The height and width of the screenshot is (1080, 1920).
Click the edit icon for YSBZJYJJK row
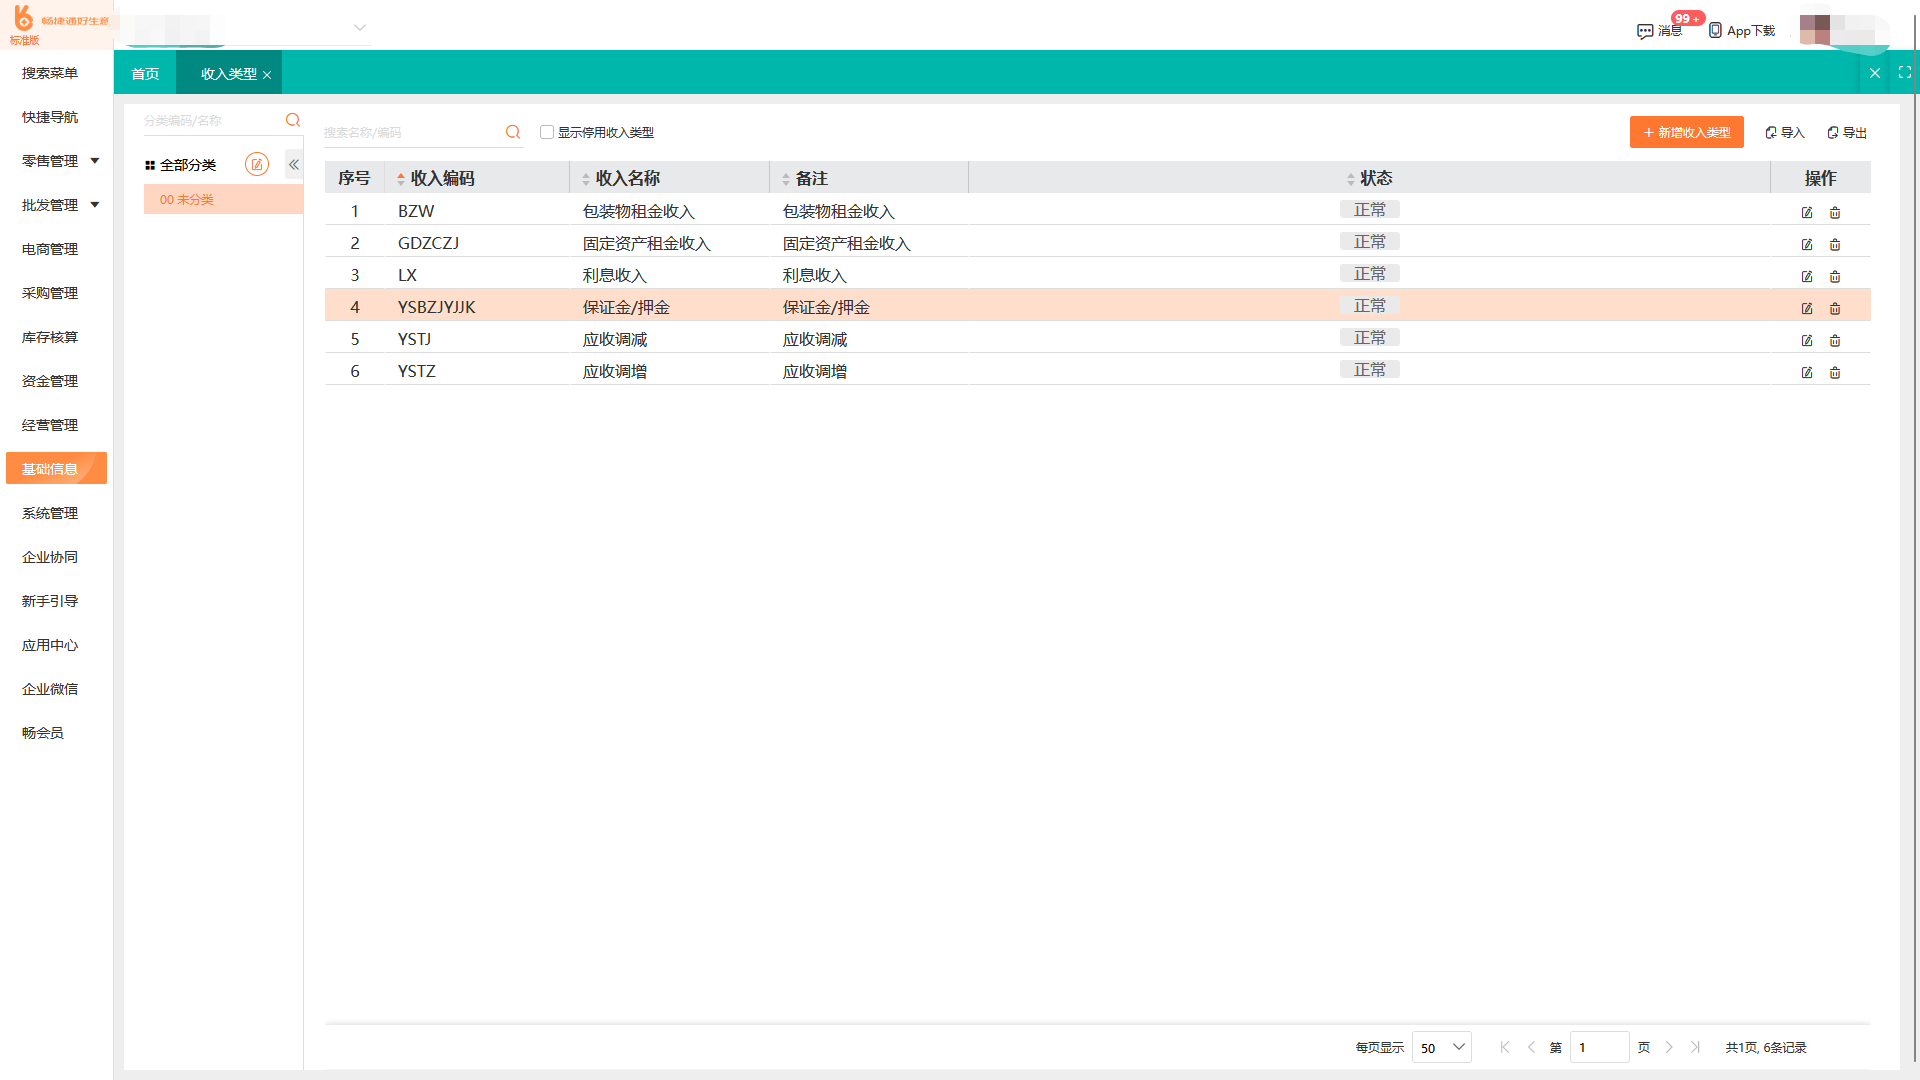pos(1807,306)
